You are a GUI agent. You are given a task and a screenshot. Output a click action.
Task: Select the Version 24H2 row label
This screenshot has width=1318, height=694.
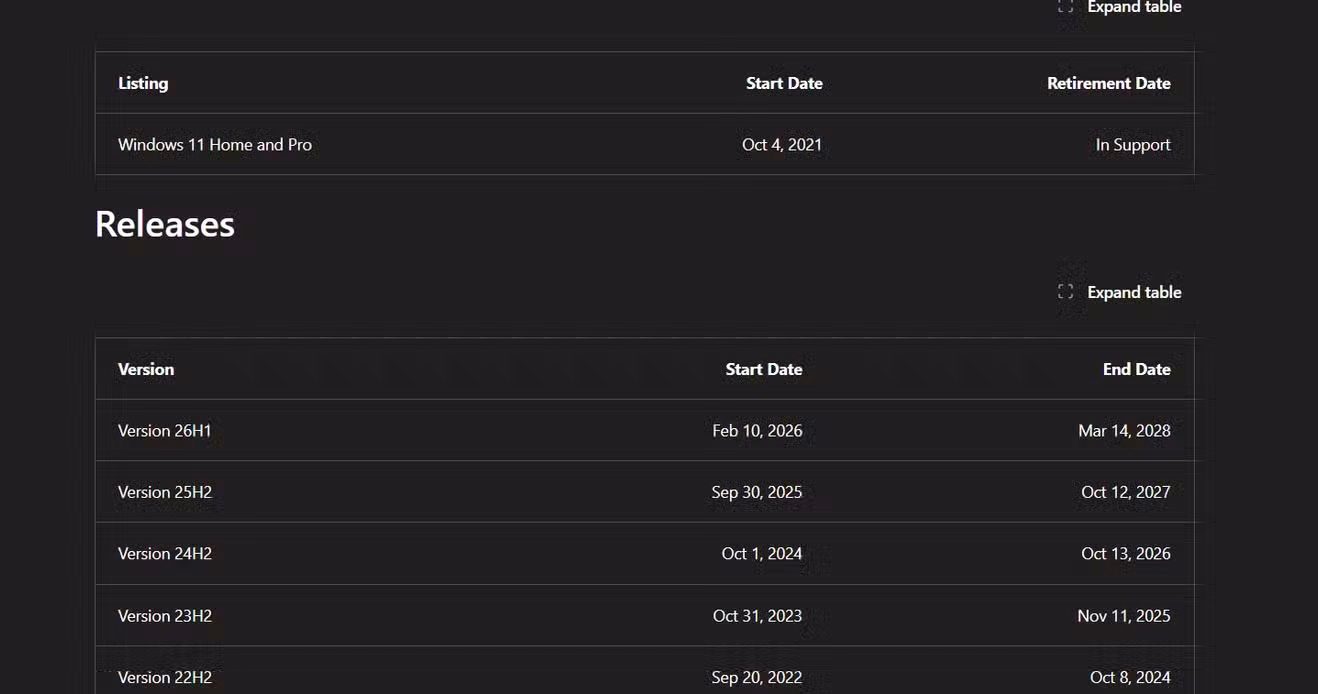(x=165, y=554)
